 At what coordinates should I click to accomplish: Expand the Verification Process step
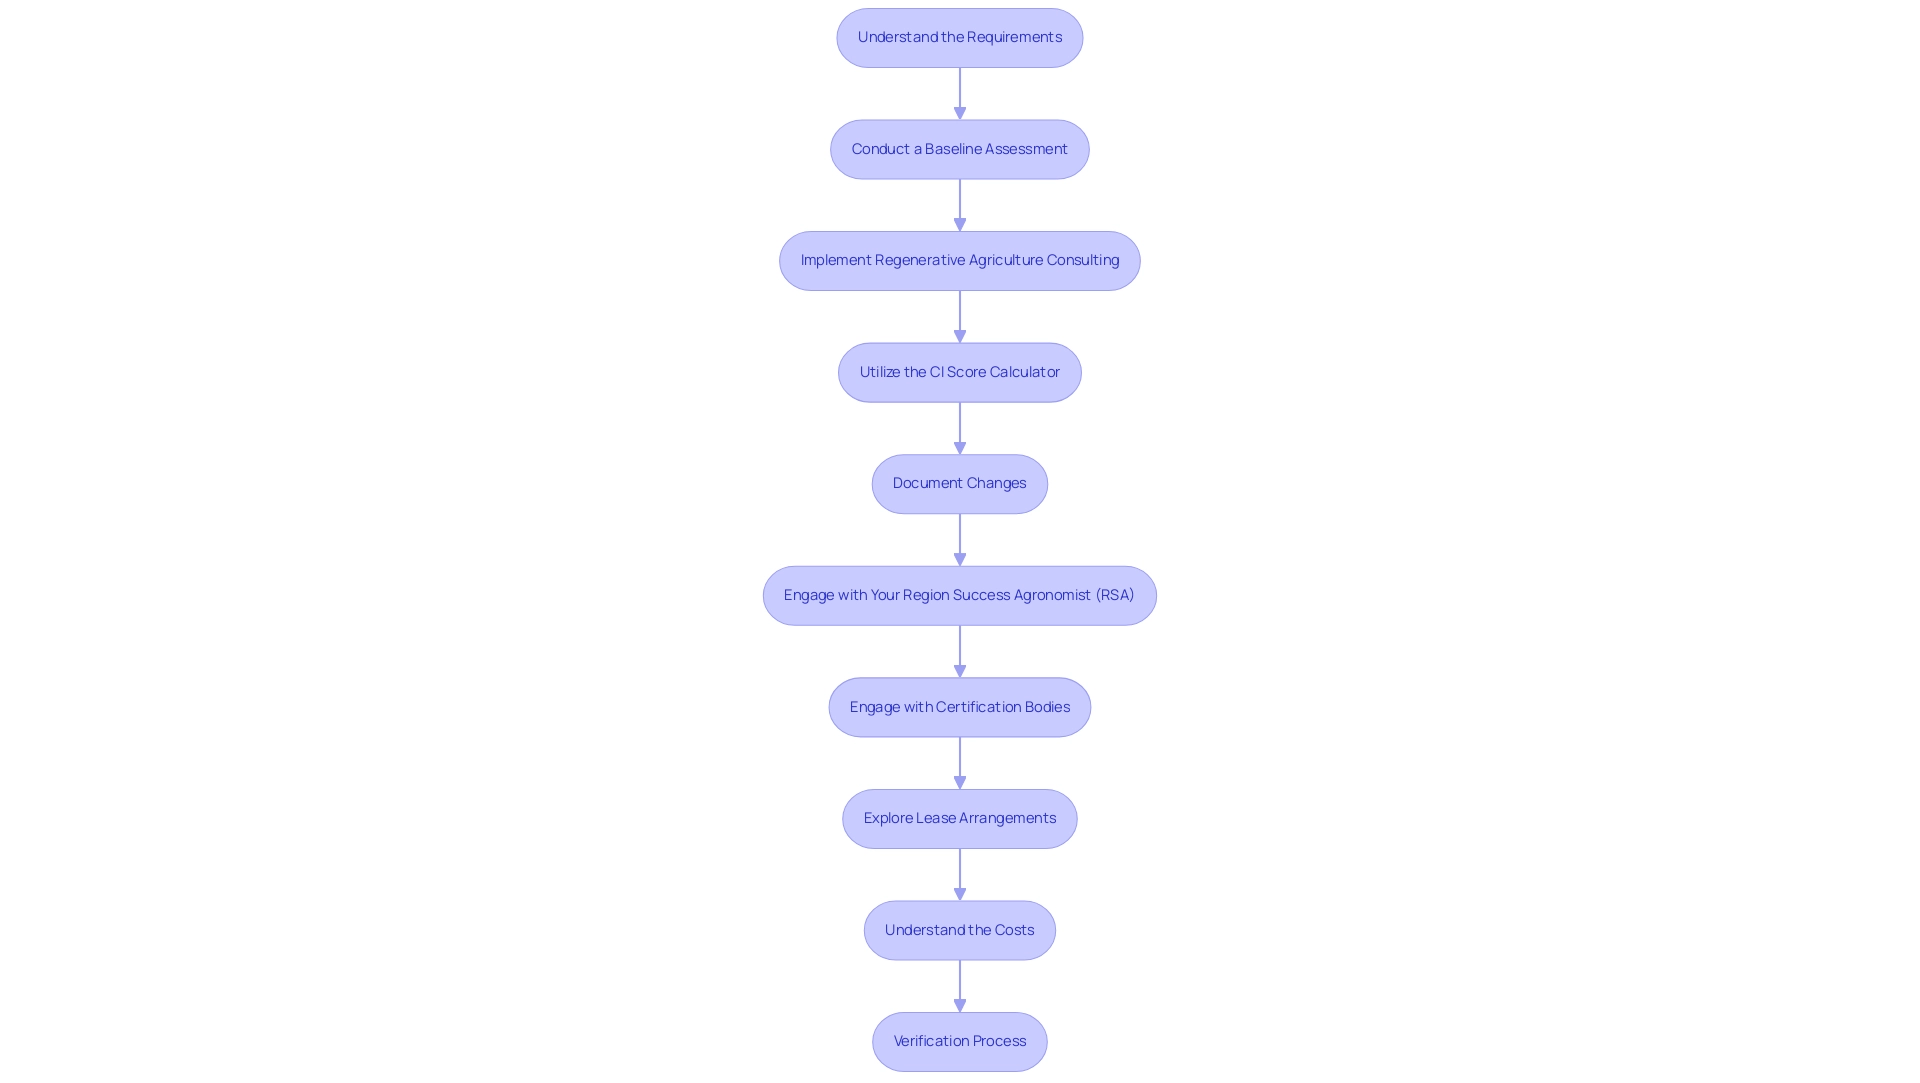pos(960,1041)
